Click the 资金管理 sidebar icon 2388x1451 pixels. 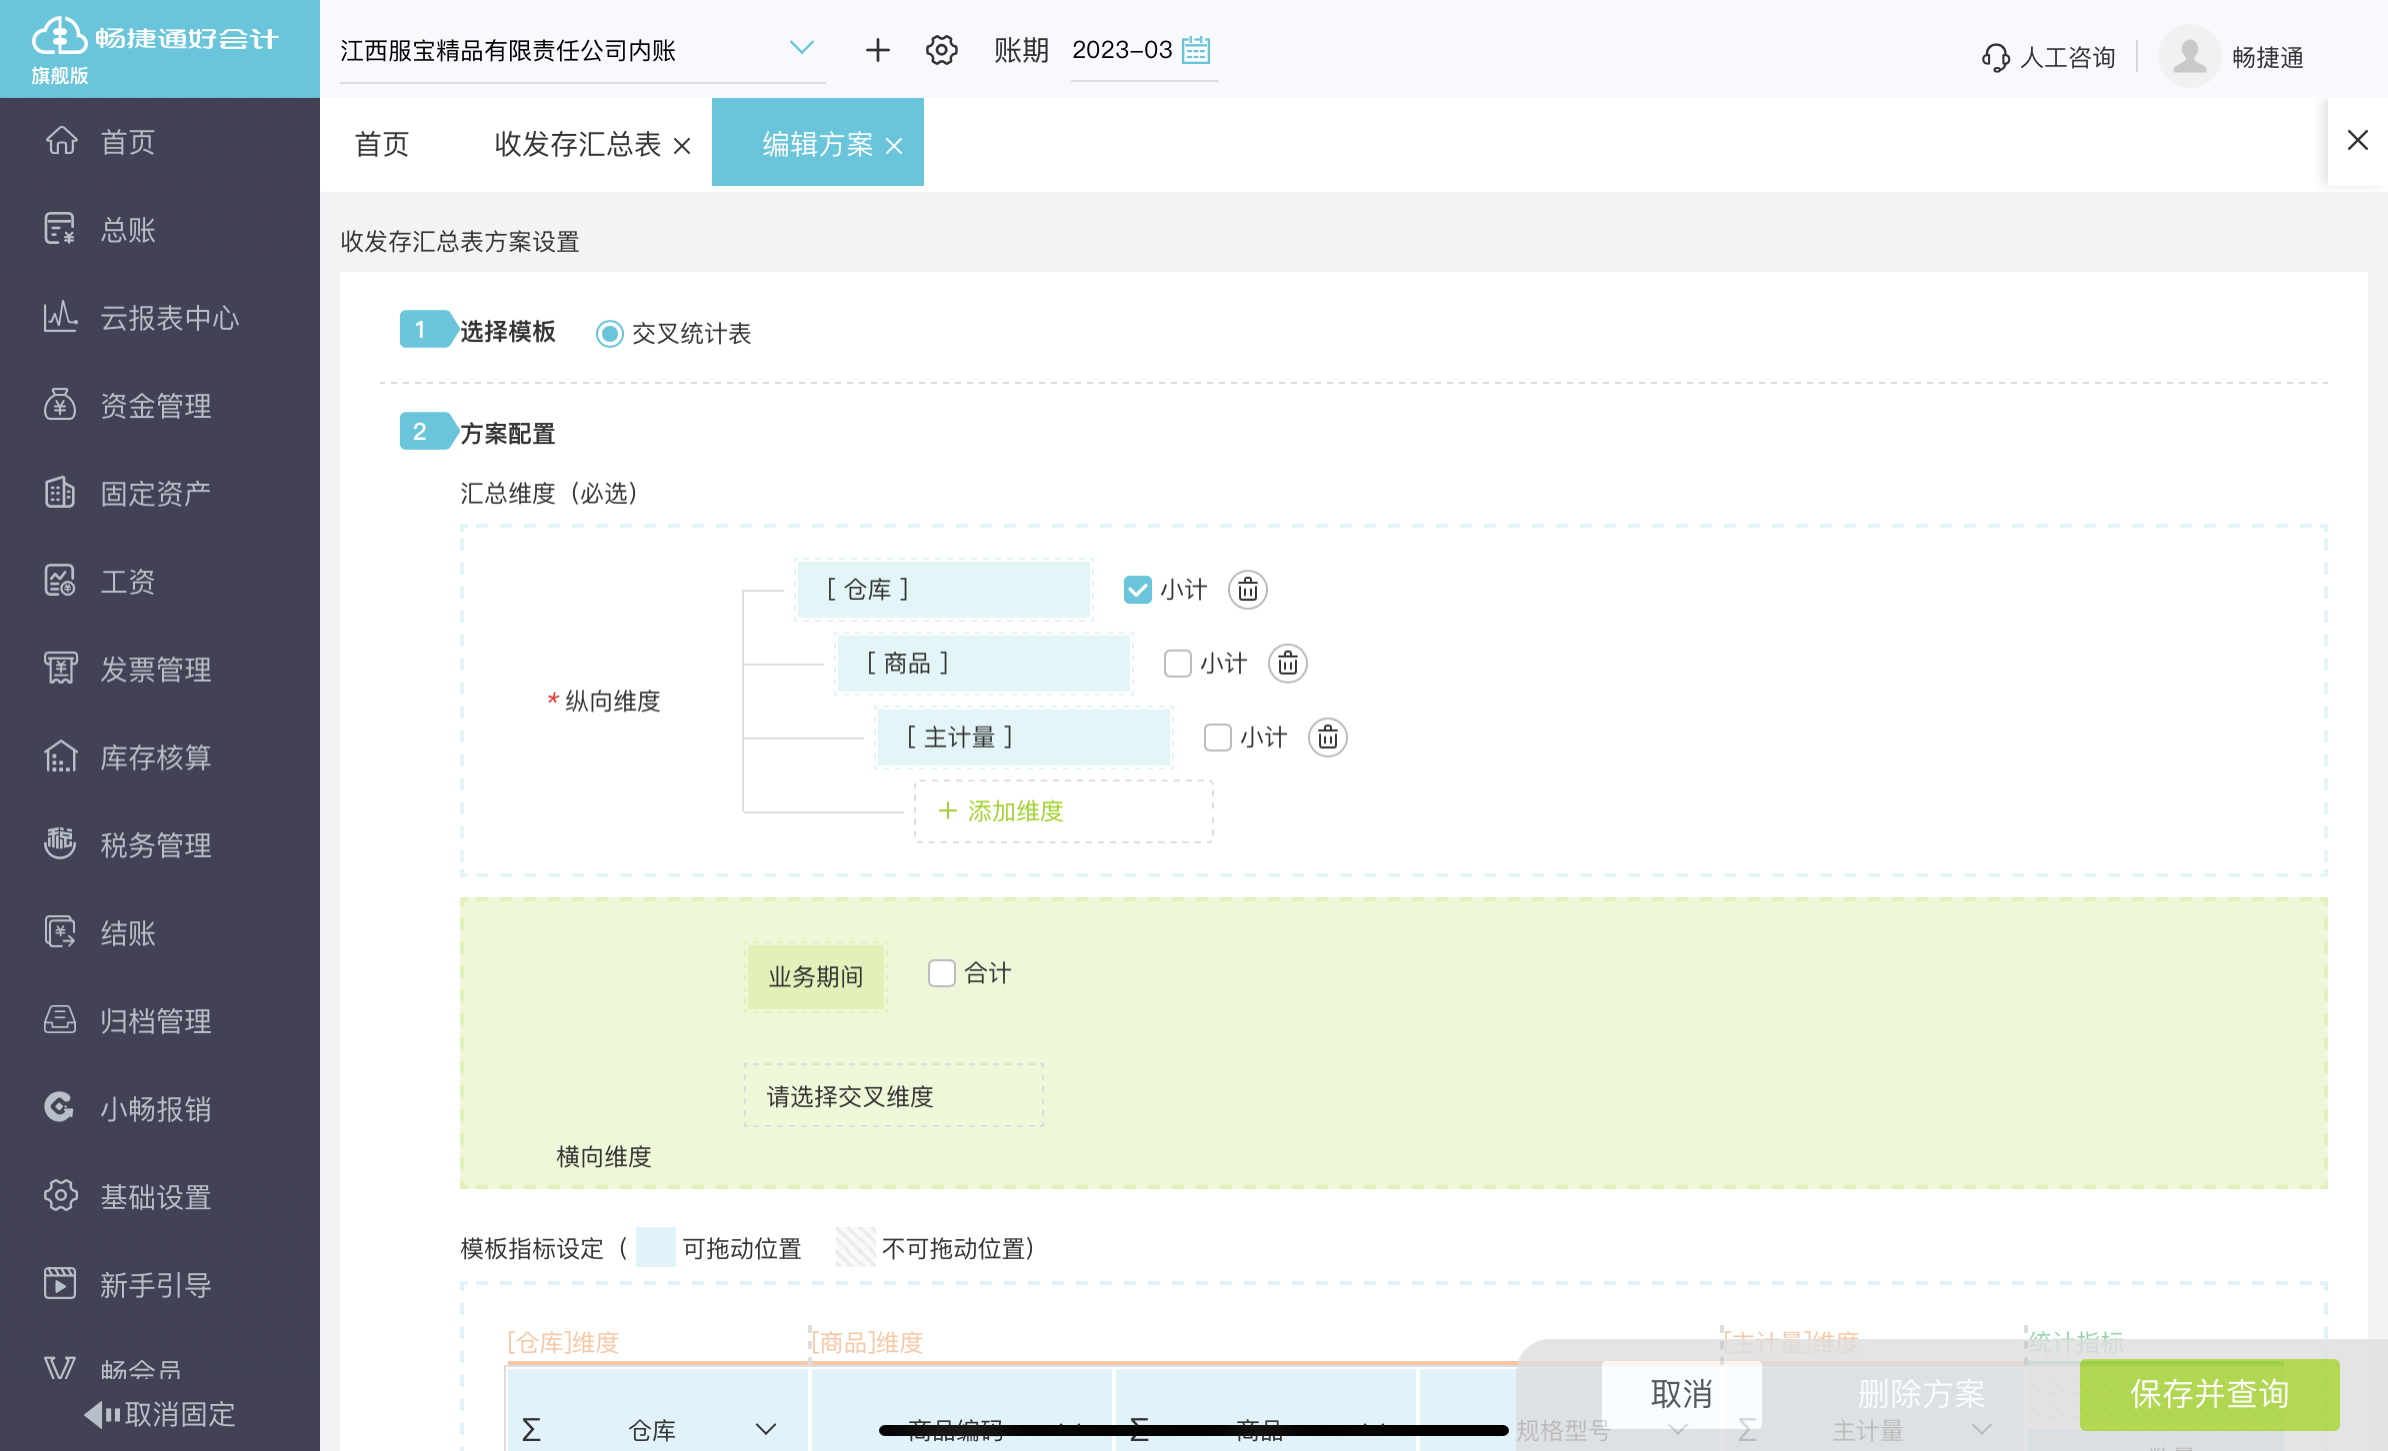[60, 404]
